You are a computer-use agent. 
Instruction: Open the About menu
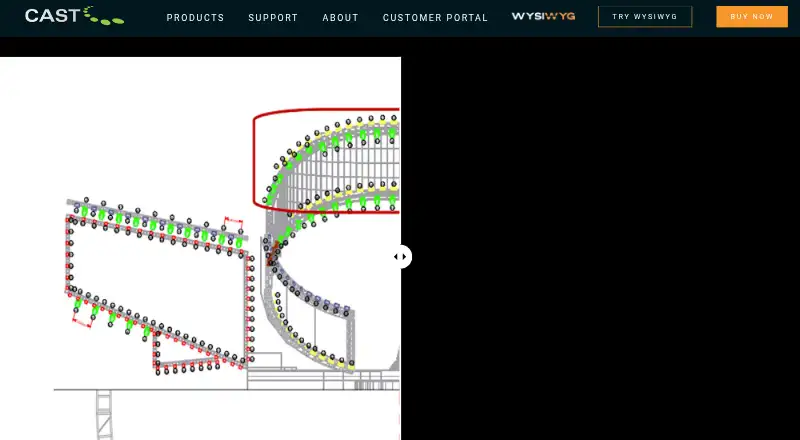[x=340, y=17]
